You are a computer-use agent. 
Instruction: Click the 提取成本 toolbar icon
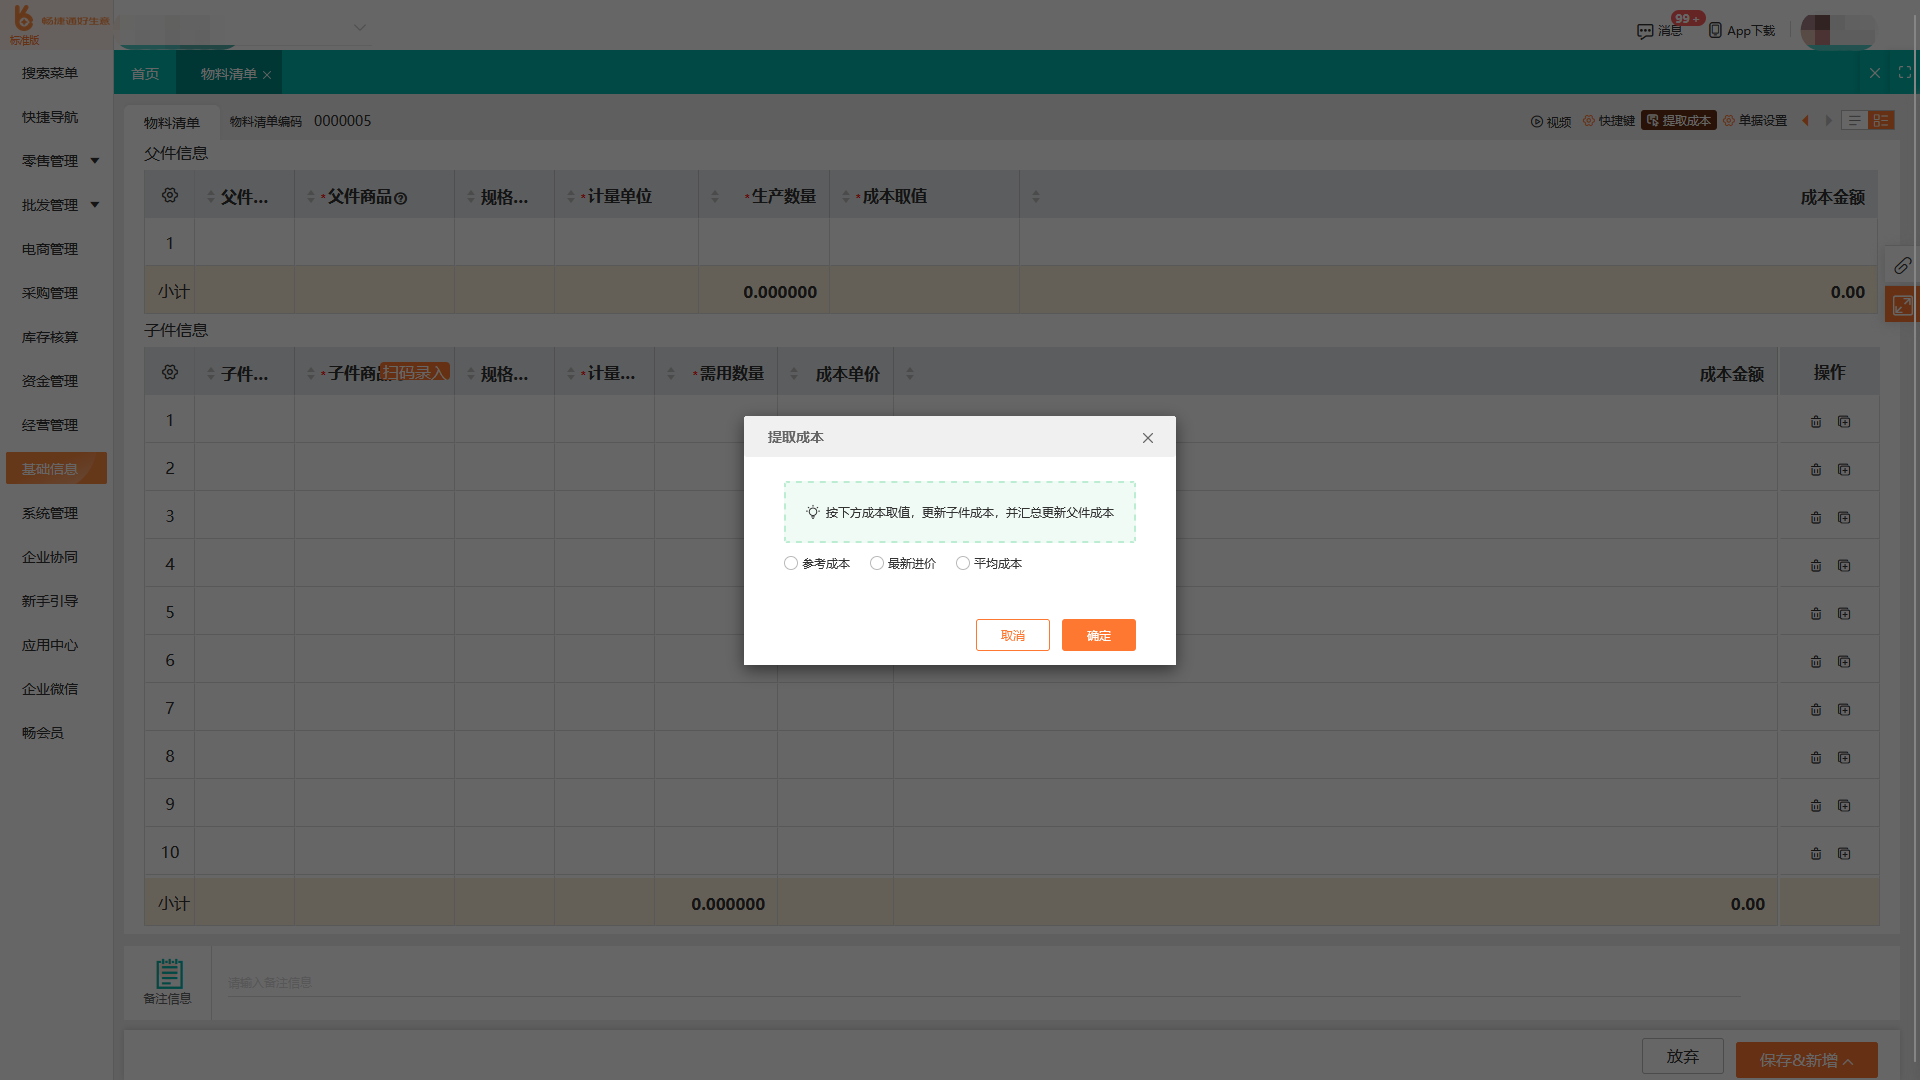coord(1677,120)
